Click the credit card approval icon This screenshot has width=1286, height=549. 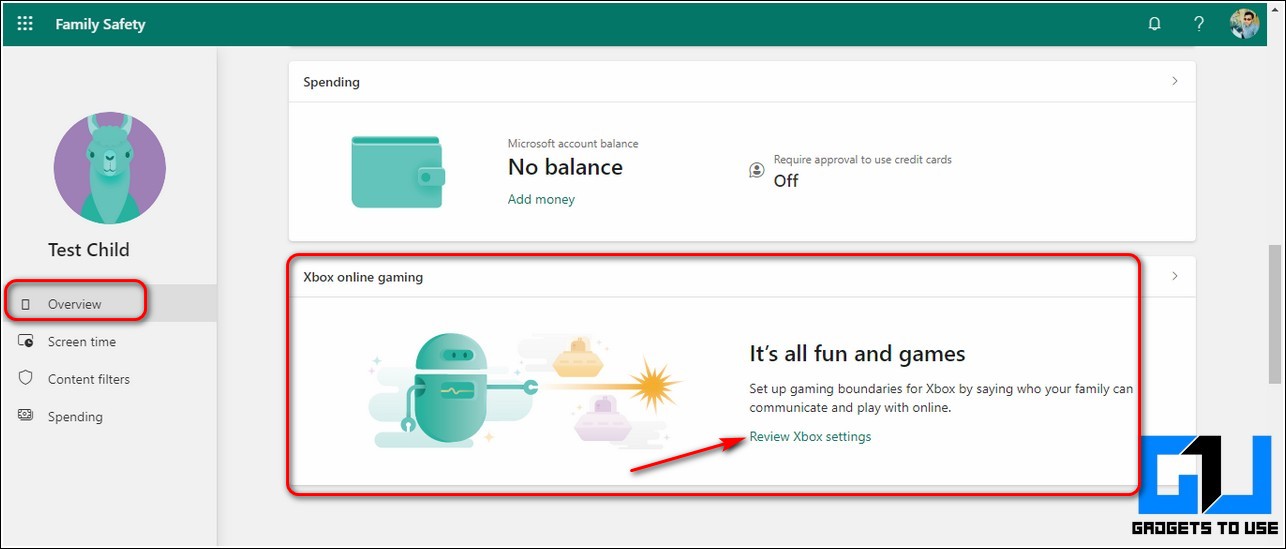[757, 171]
